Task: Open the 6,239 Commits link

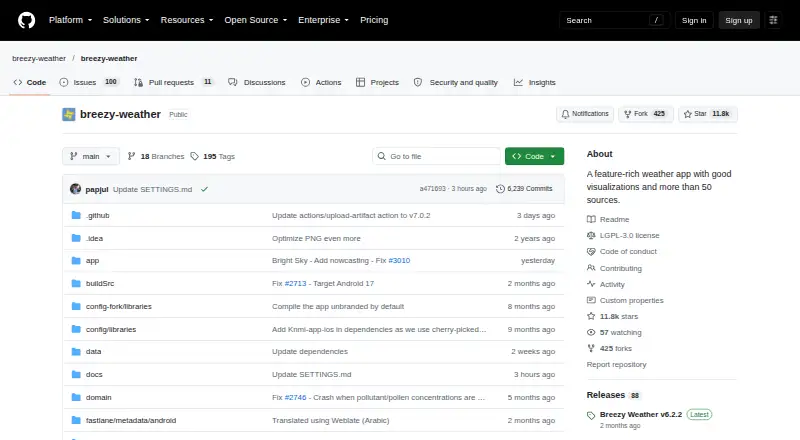Action: 524,189
